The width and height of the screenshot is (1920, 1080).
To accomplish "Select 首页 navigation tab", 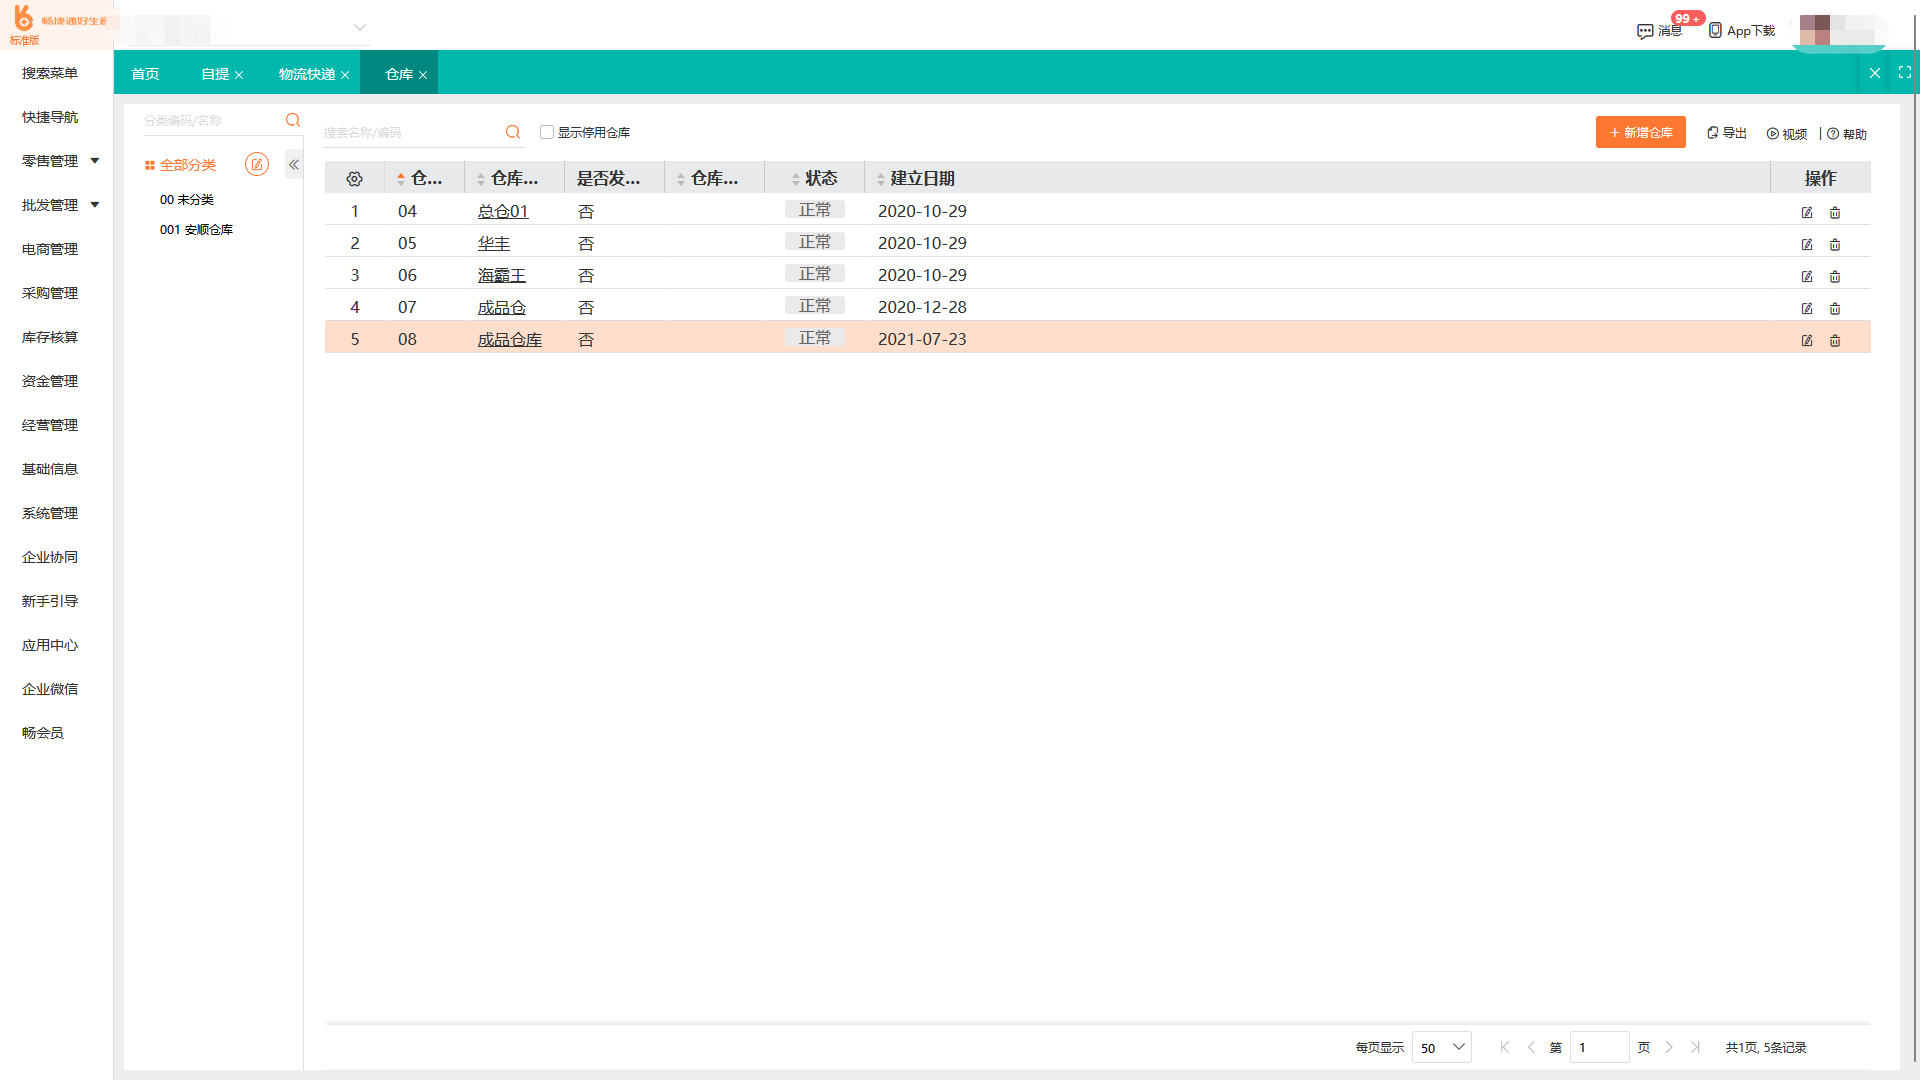I will coord(145,74).
